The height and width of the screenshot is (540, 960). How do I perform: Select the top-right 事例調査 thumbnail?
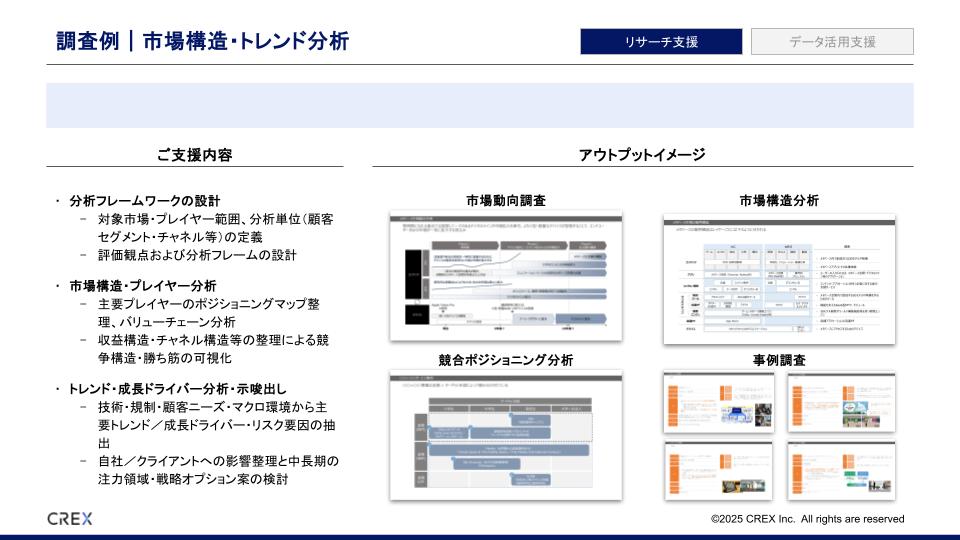[x=841, y=402]
